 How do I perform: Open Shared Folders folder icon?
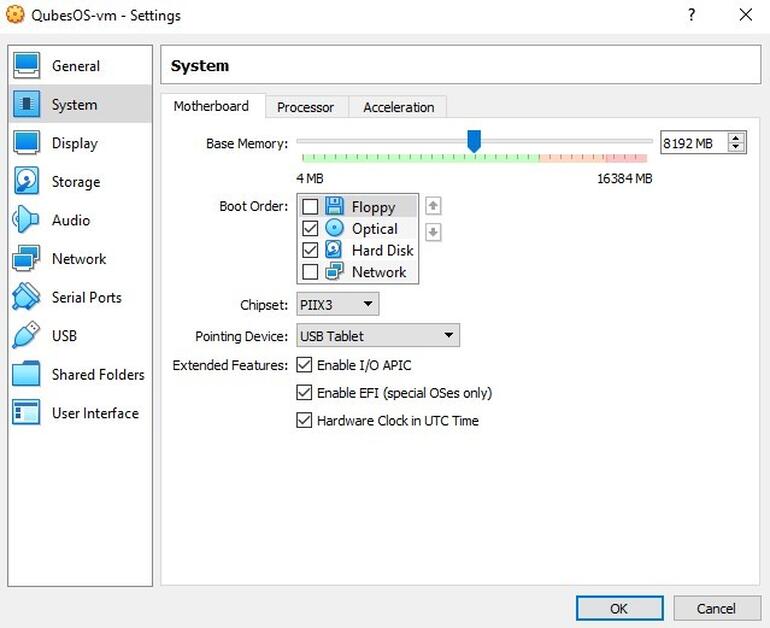pos(26,375)
